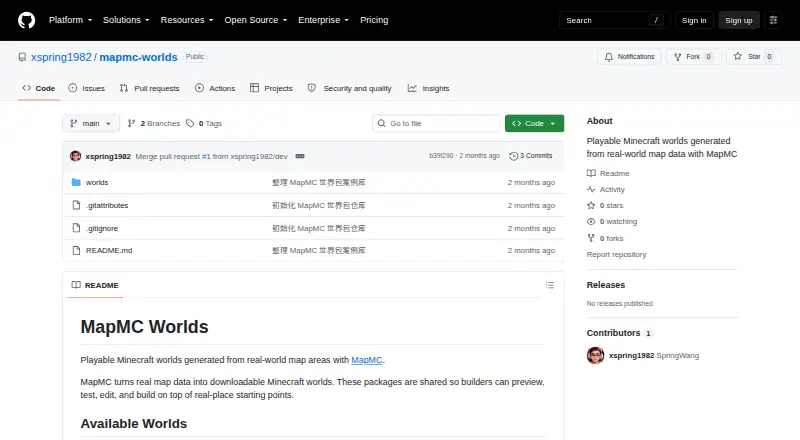Click the README.md file icon
The height and width of the screenshot is (440, 800).
click(x=77, y=250)
